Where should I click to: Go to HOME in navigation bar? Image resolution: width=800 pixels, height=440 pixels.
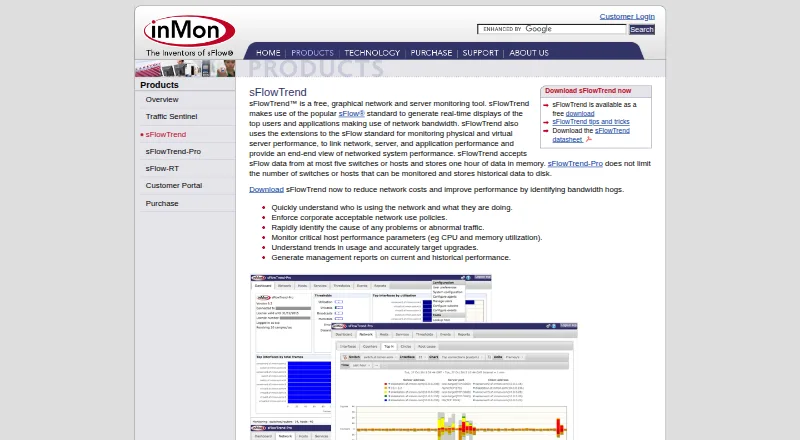tap(268, 53)
